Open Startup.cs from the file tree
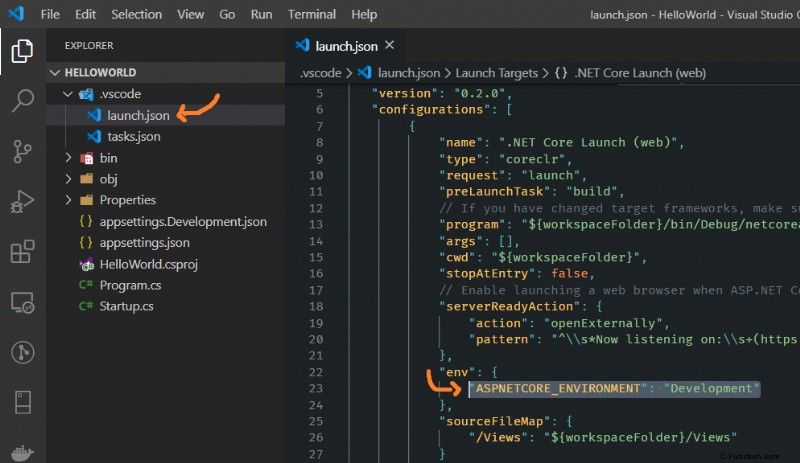 [126, 305]
